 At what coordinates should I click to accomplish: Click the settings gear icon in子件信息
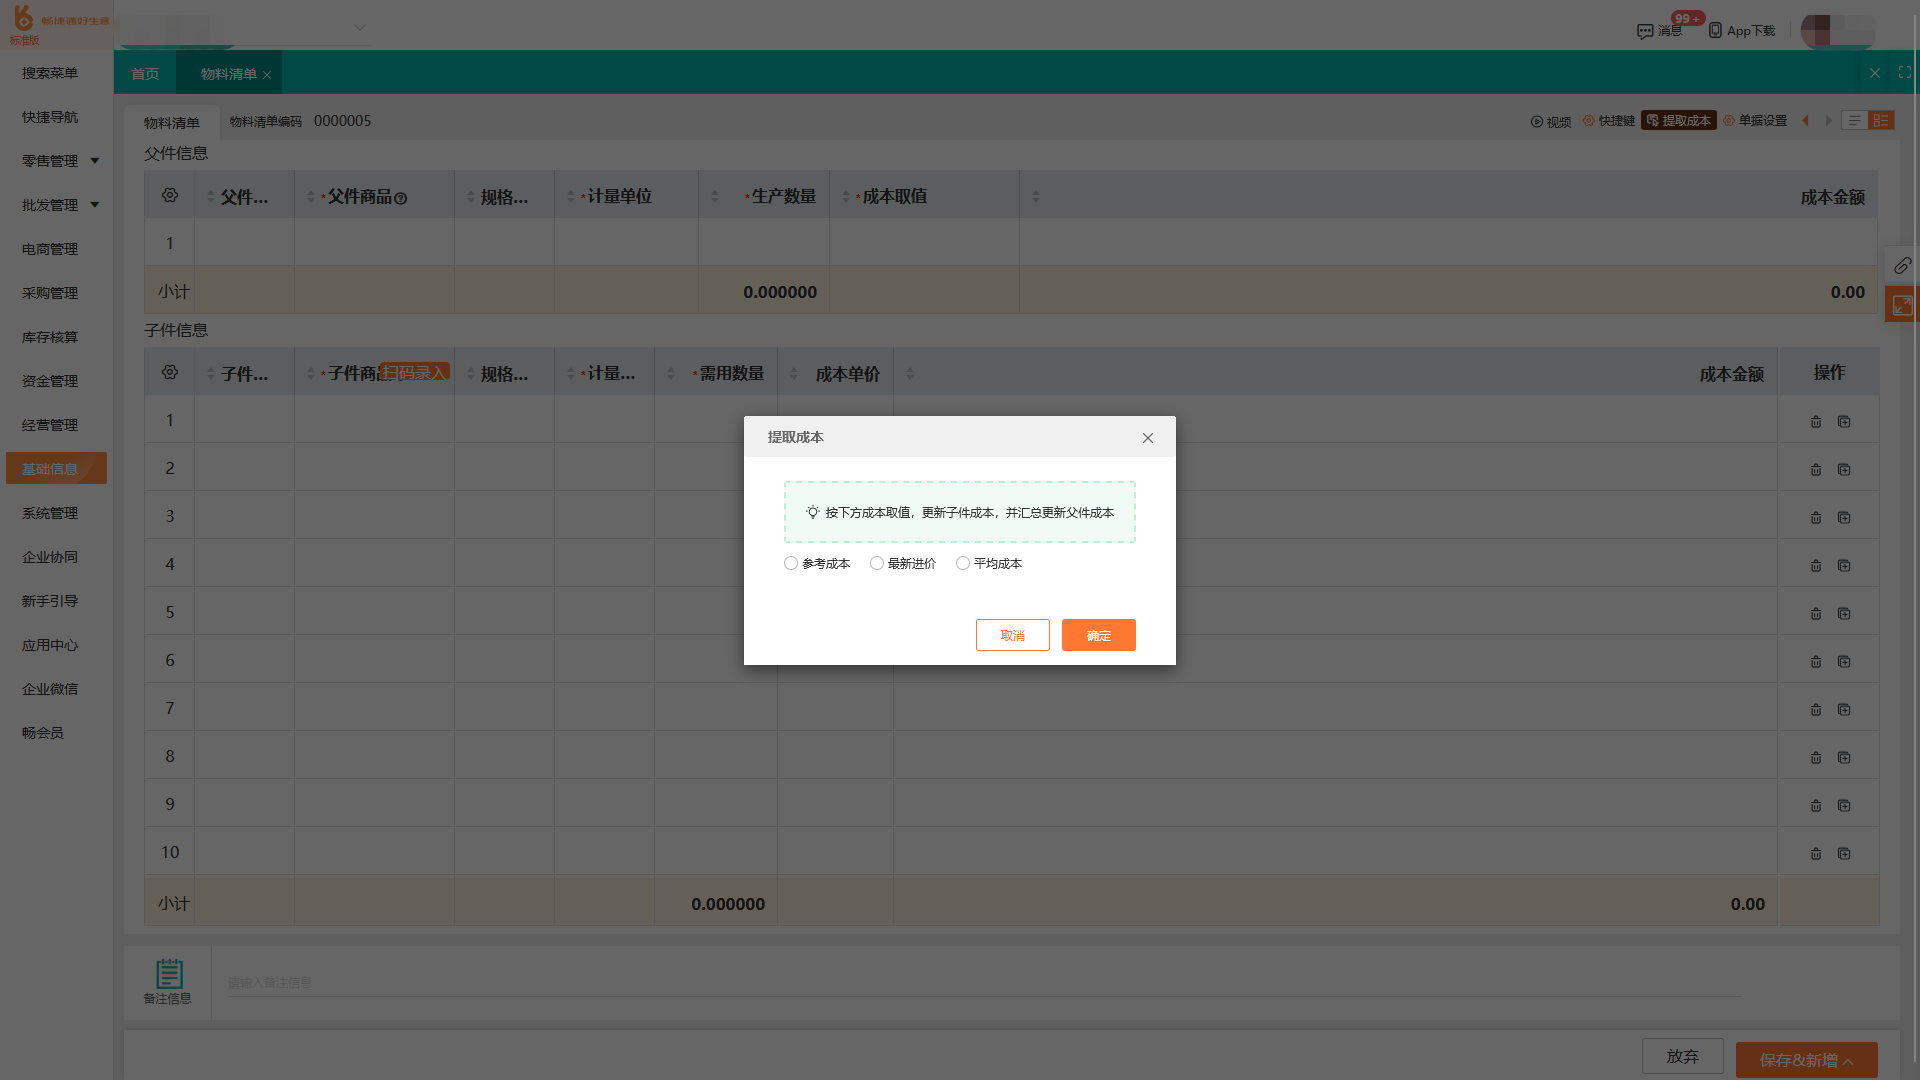pyautogui.click(x=169, y=372)
